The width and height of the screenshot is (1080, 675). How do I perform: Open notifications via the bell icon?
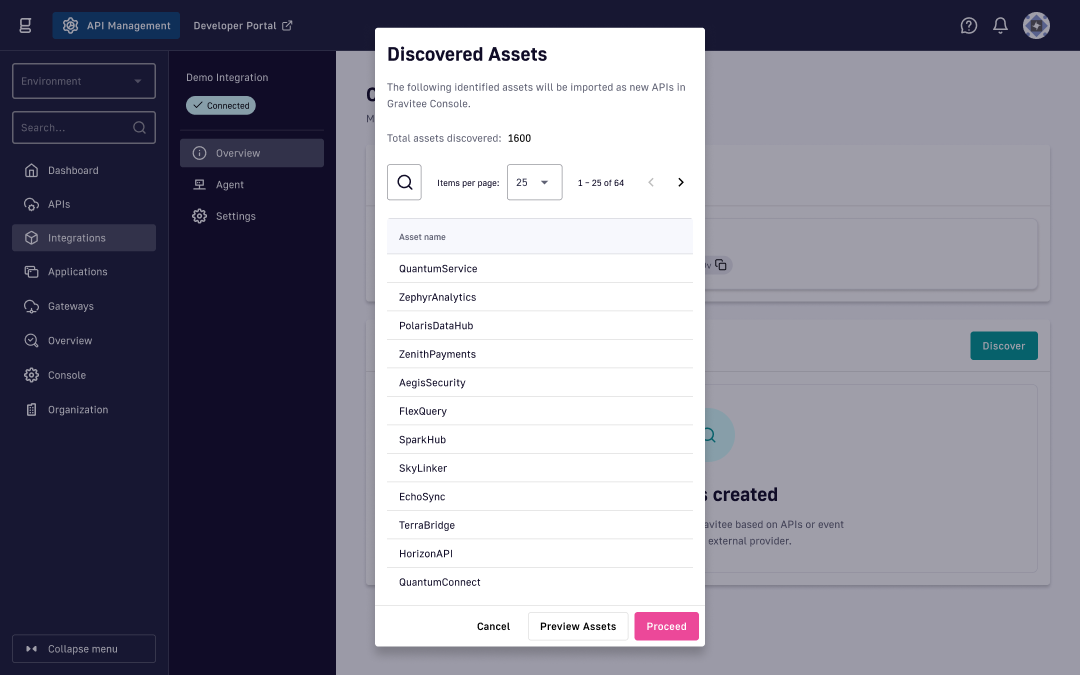click(x=1000, y=25)
